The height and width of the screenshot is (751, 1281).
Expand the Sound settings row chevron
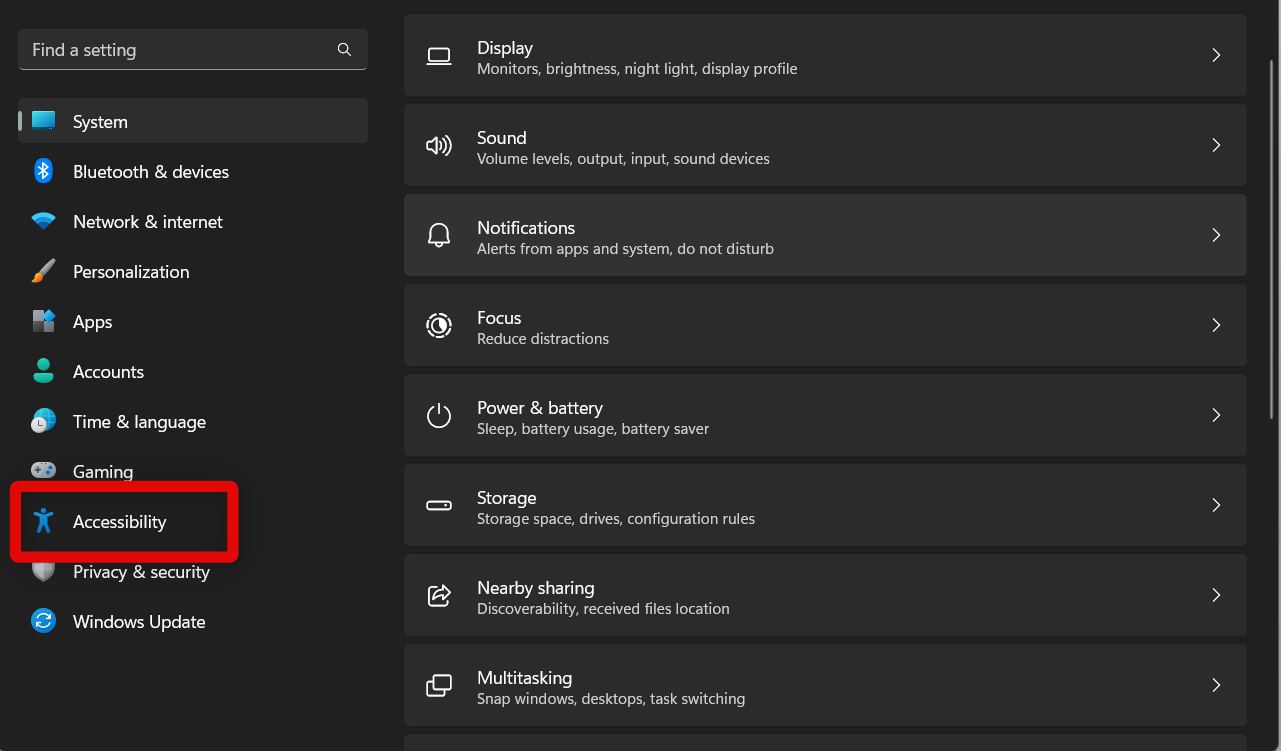(1216, 145)
